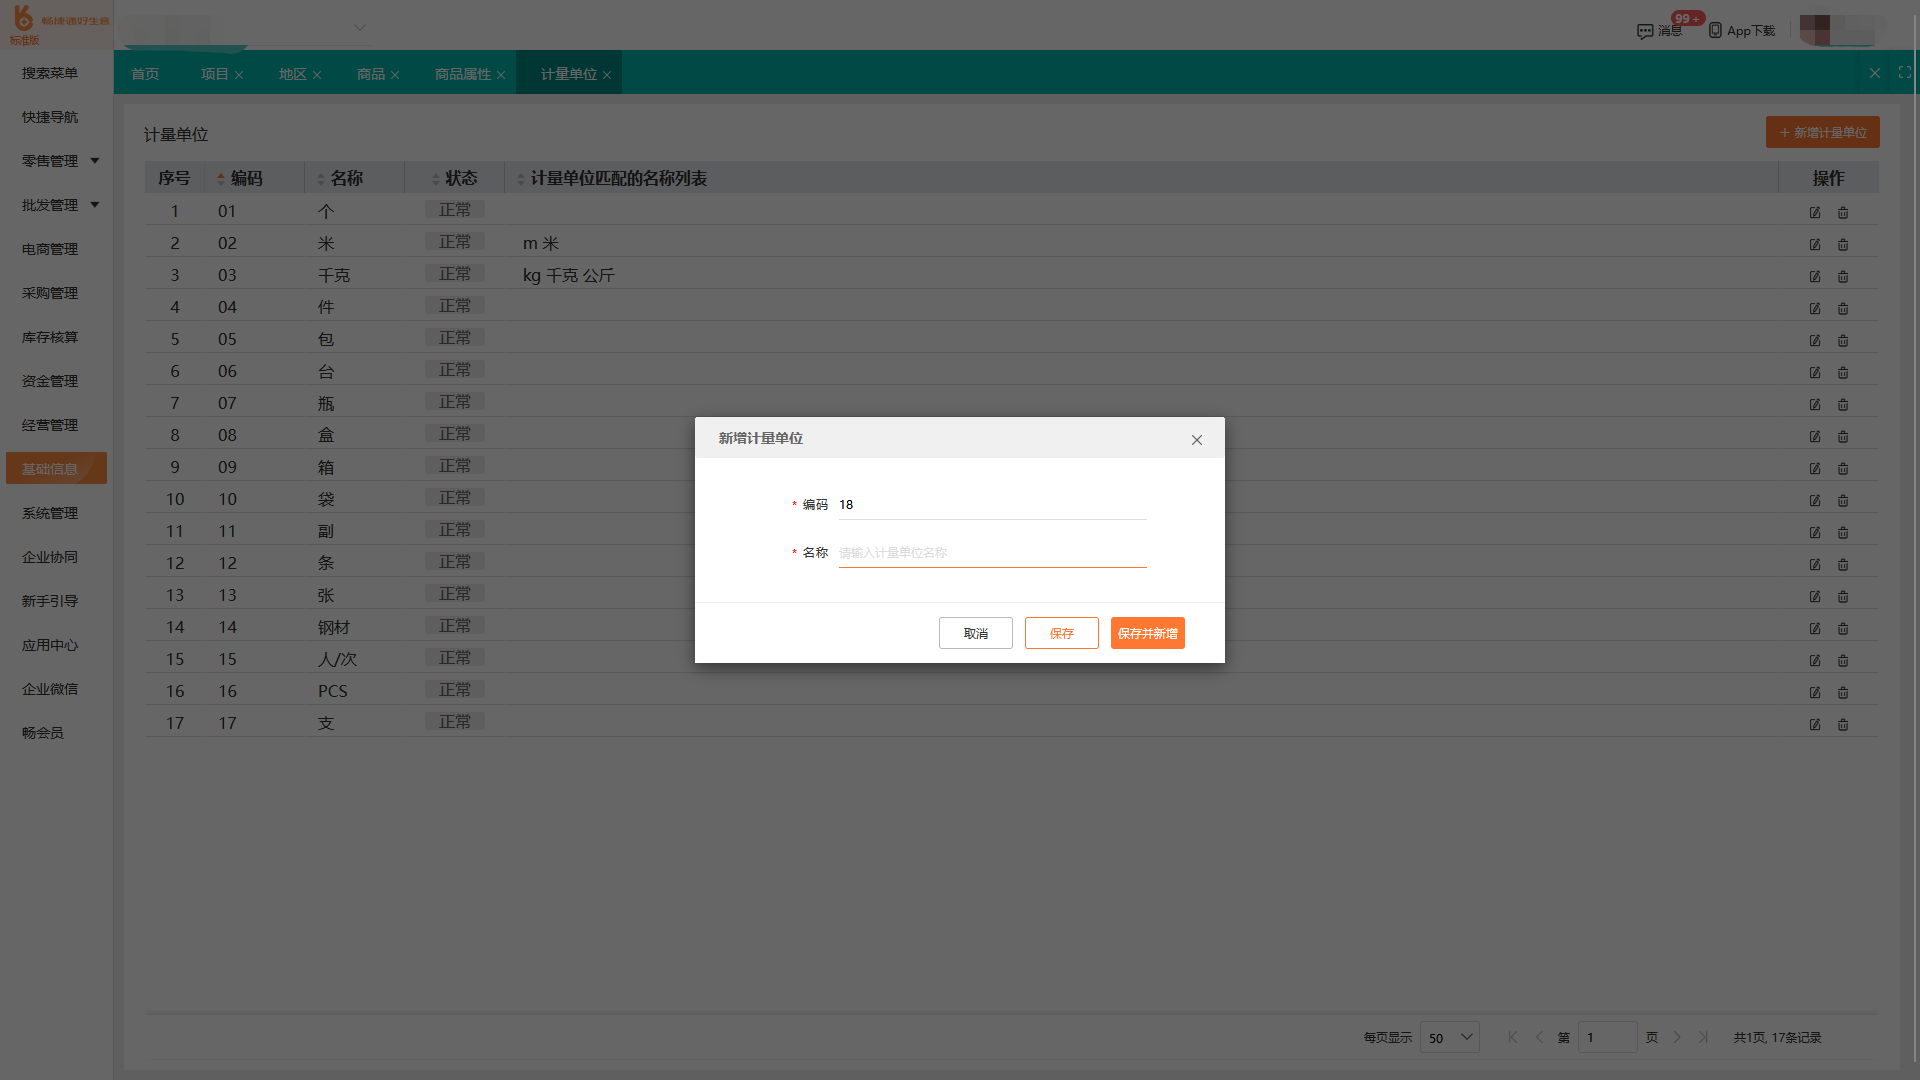Click 取消 button in dialog

point(976,633)
